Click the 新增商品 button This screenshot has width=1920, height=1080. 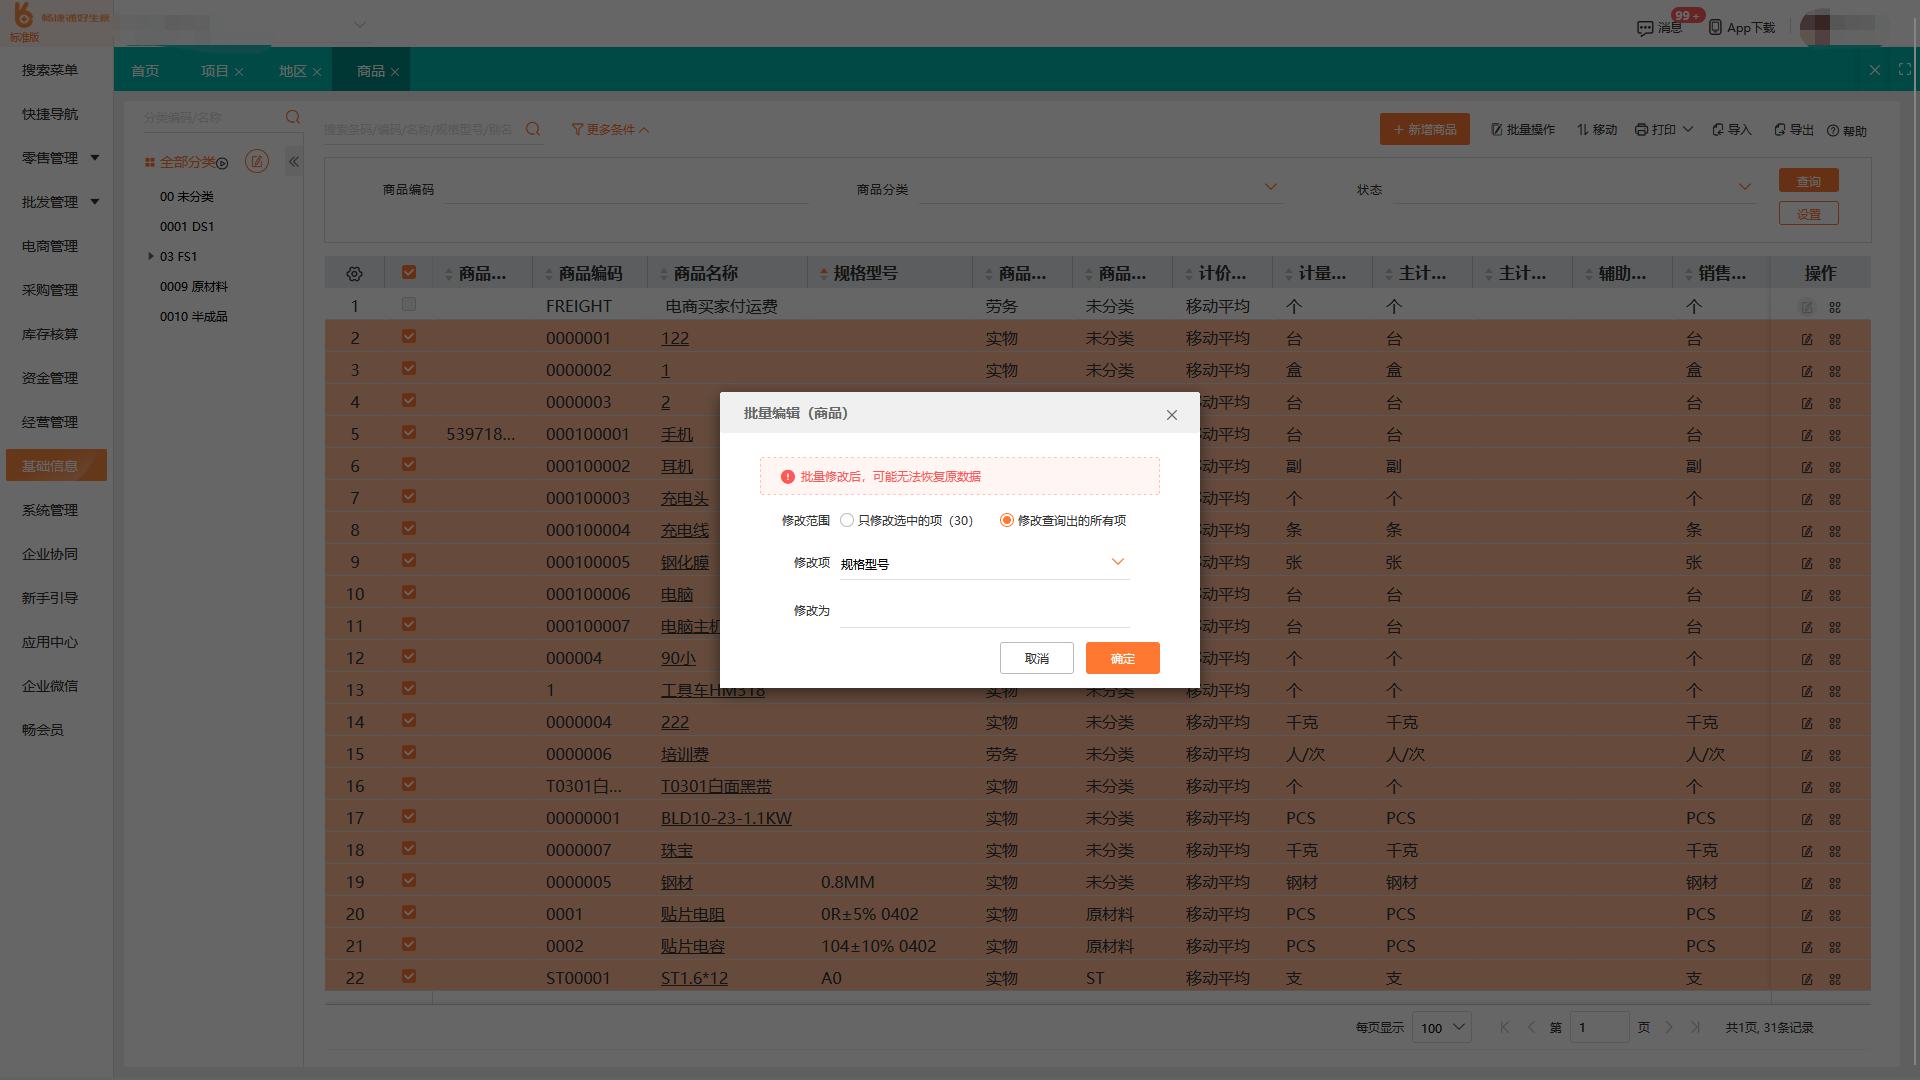1422,128
